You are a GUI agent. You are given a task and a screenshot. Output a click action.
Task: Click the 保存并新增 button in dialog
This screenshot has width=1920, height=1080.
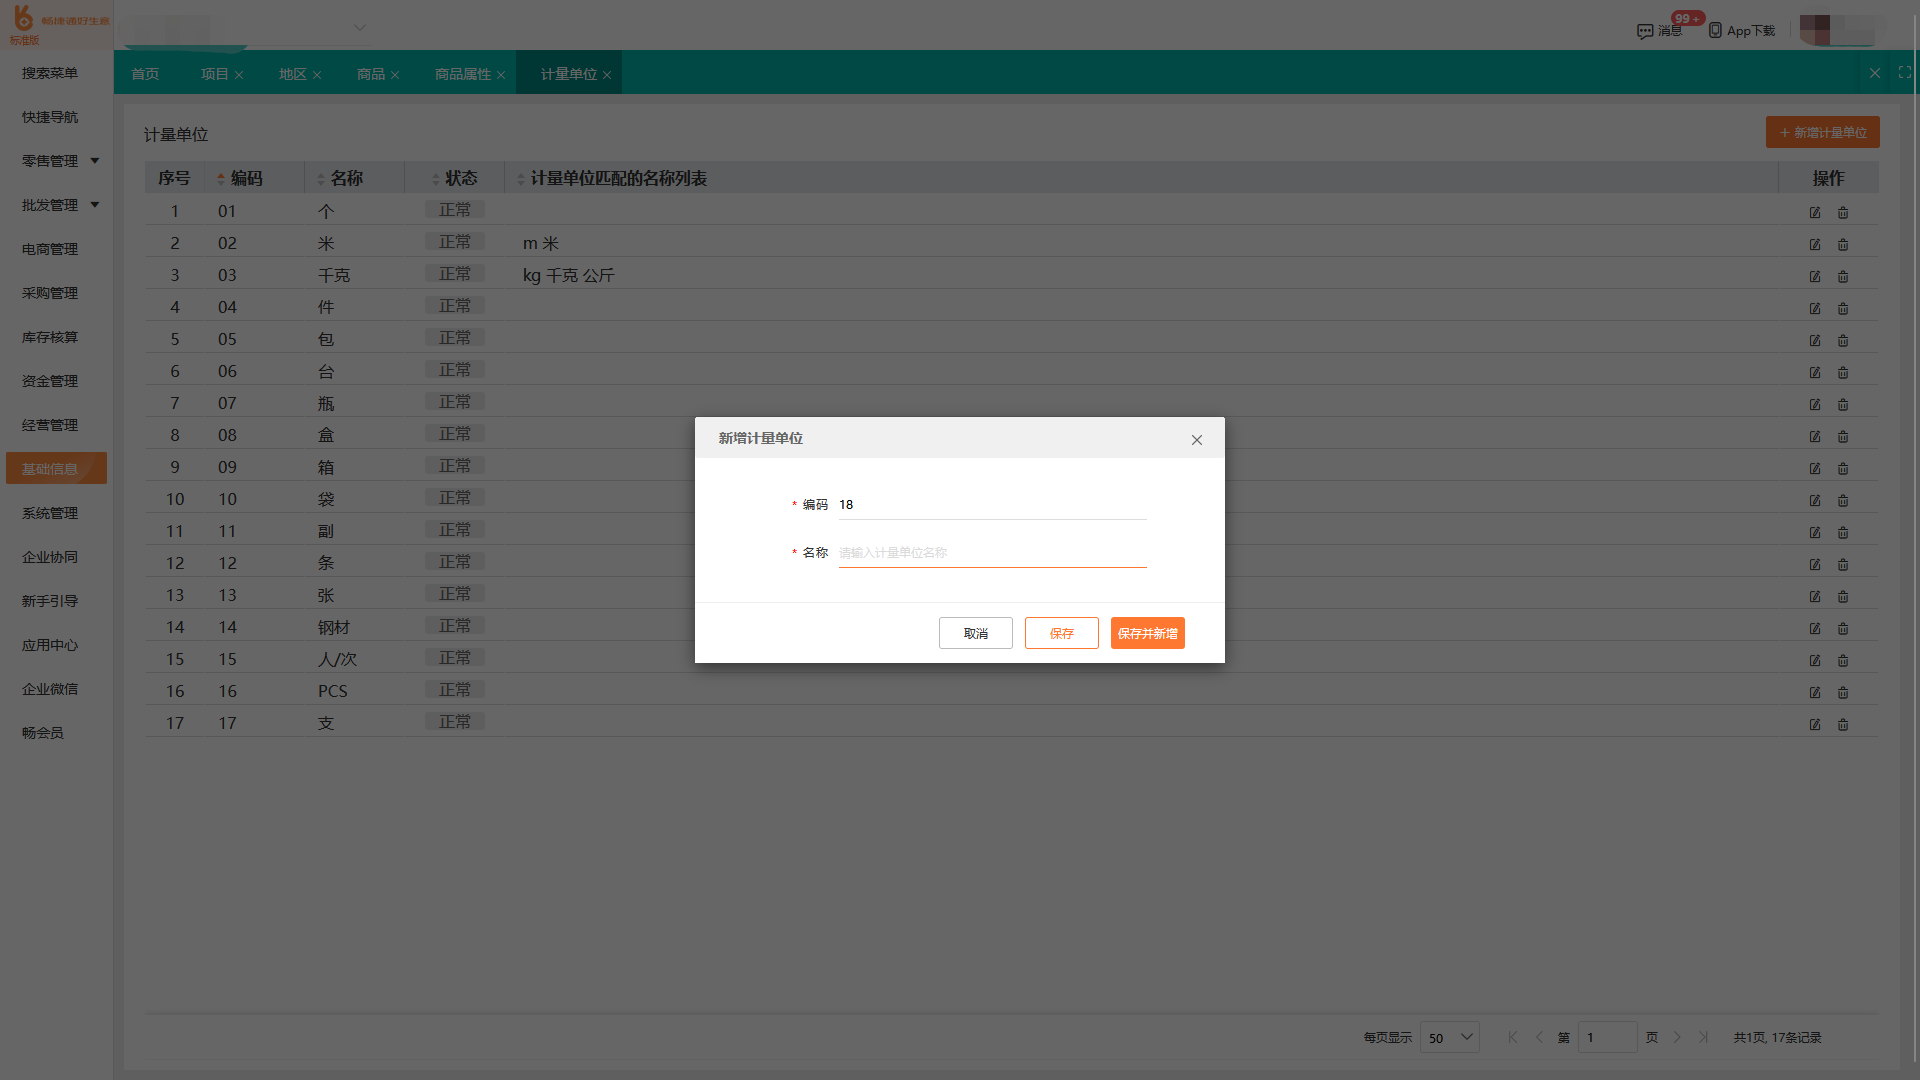point(1147,633)
